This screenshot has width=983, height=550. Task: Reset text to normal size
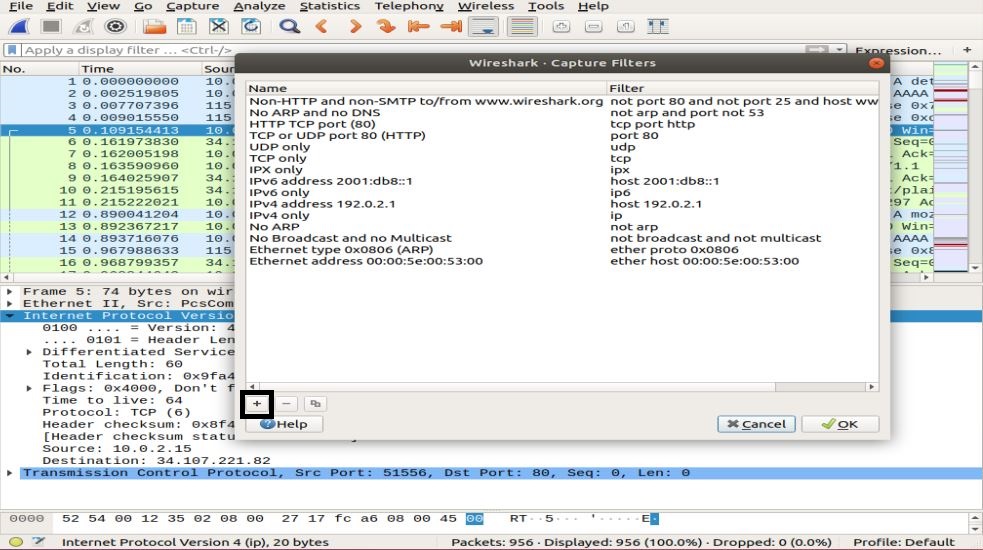click(625, 26)
